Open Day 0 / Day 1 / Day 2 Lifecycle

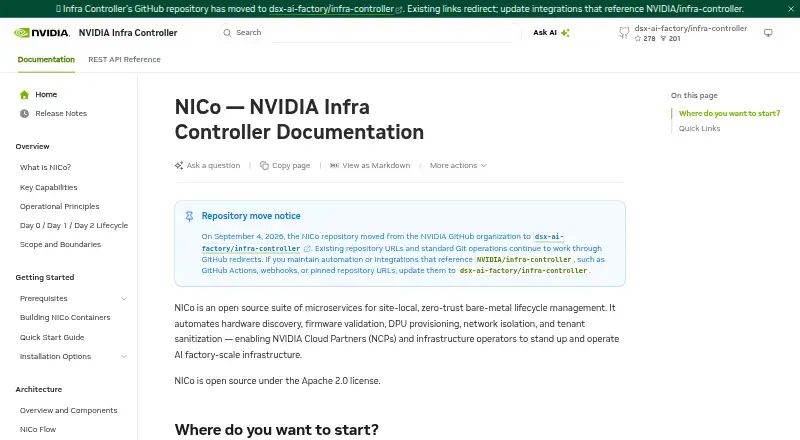coord(74,225)
